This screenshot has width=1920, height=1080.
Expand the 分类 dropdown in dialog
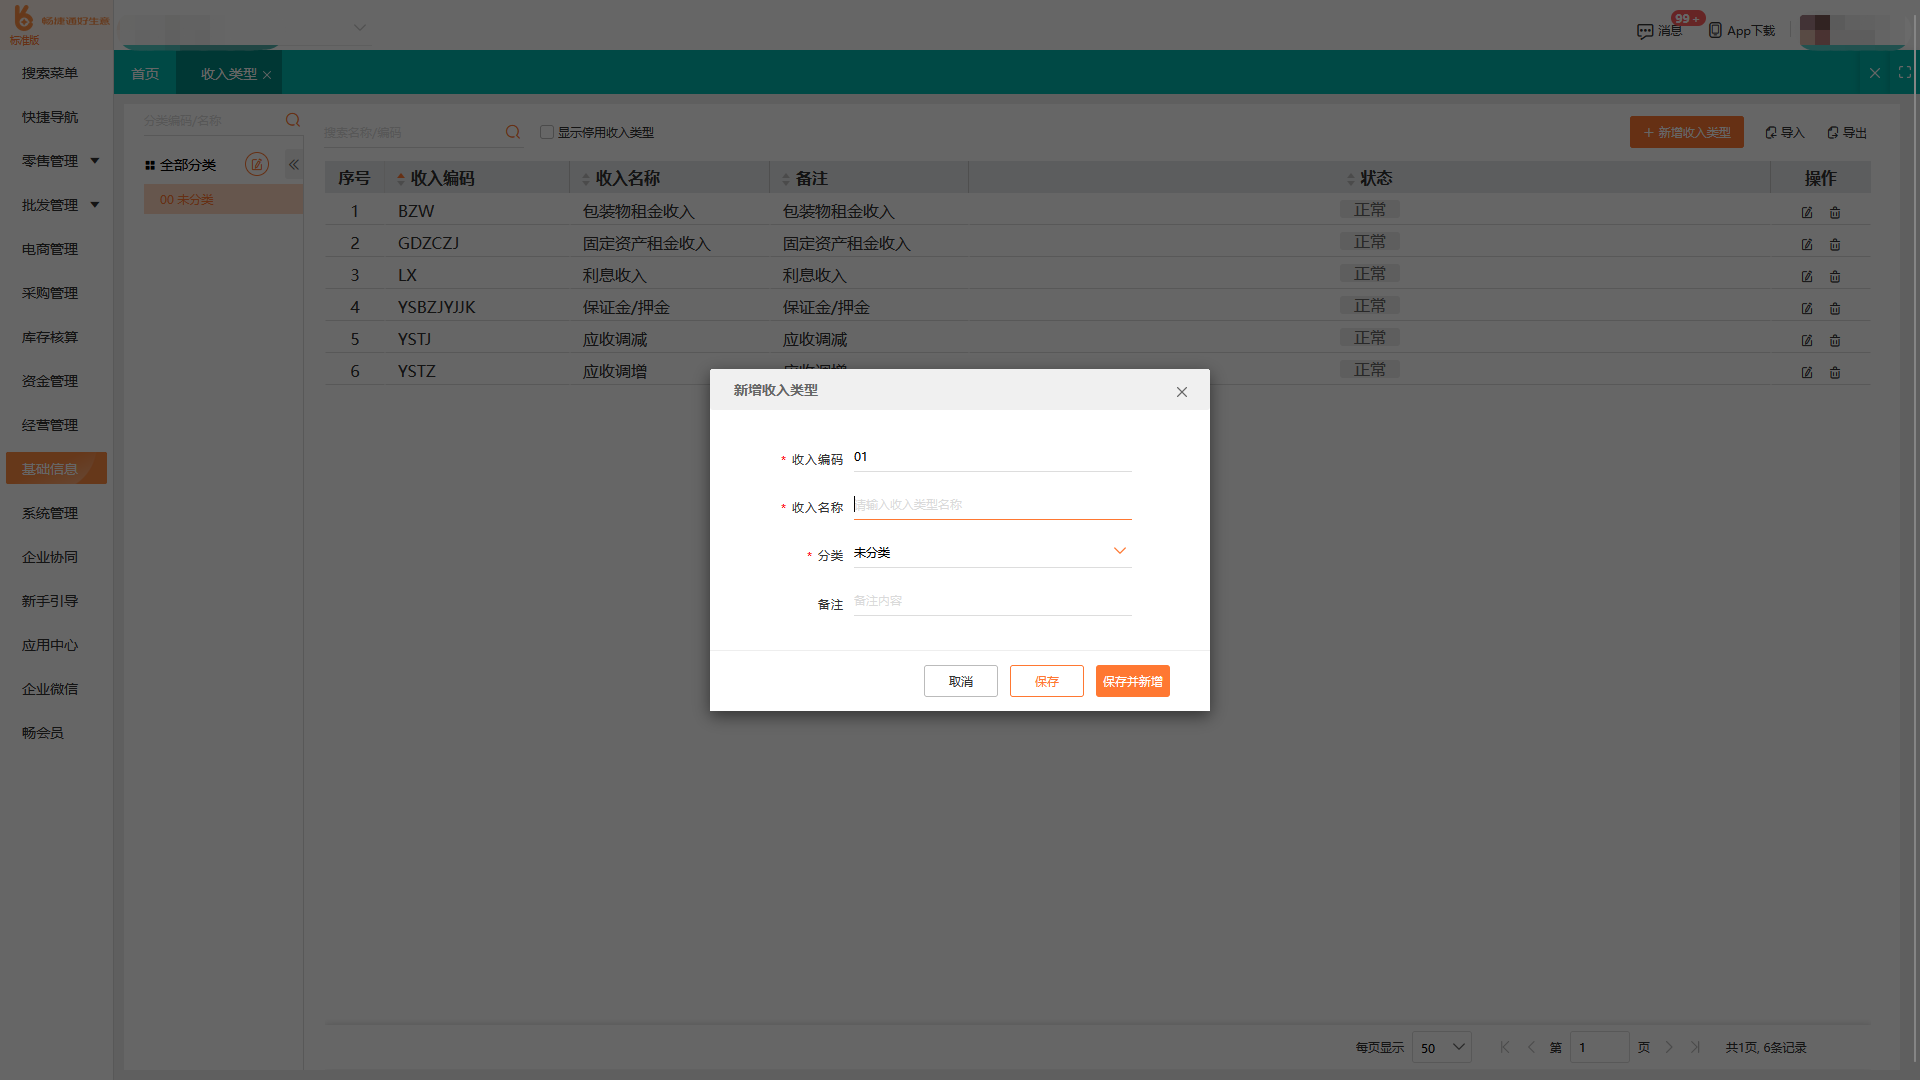(1120, 551)
